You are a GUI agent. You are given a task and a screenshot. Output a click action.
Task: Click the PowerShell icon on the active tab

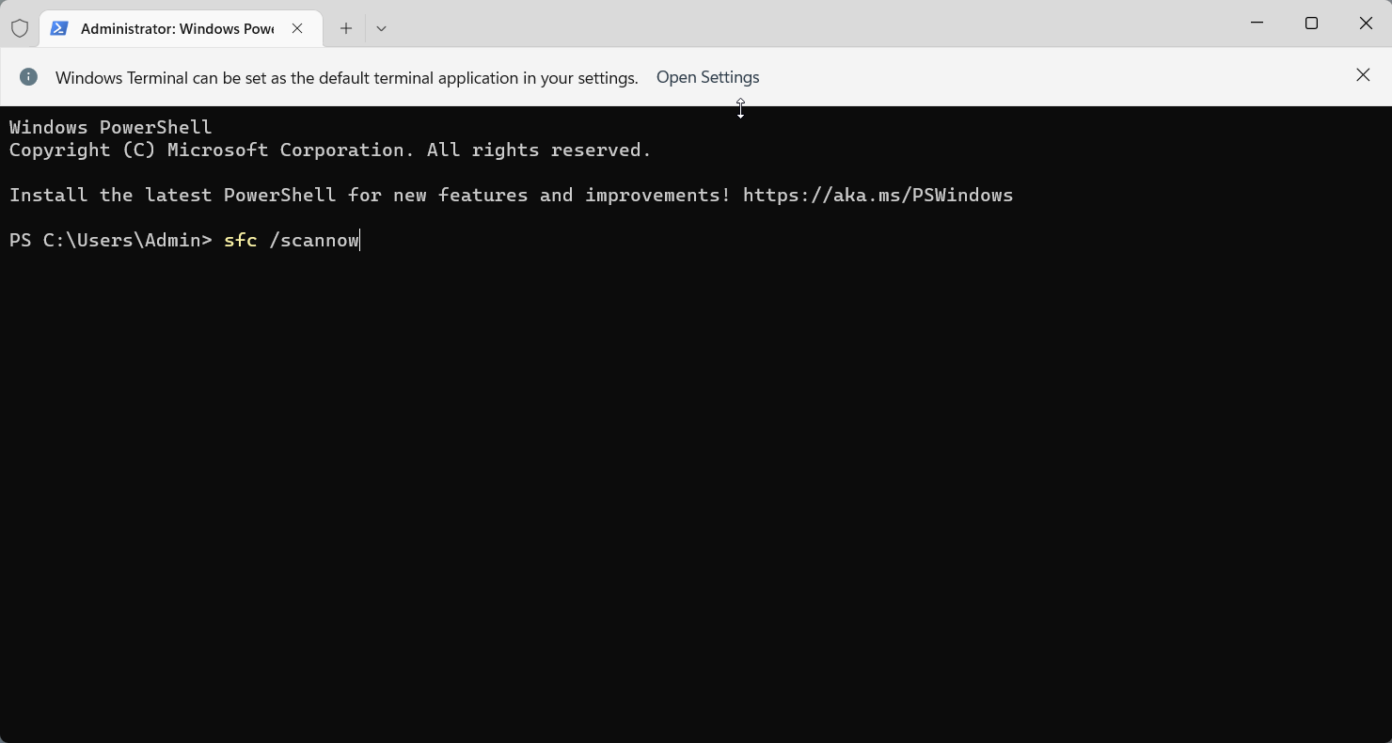click(59, 28)
